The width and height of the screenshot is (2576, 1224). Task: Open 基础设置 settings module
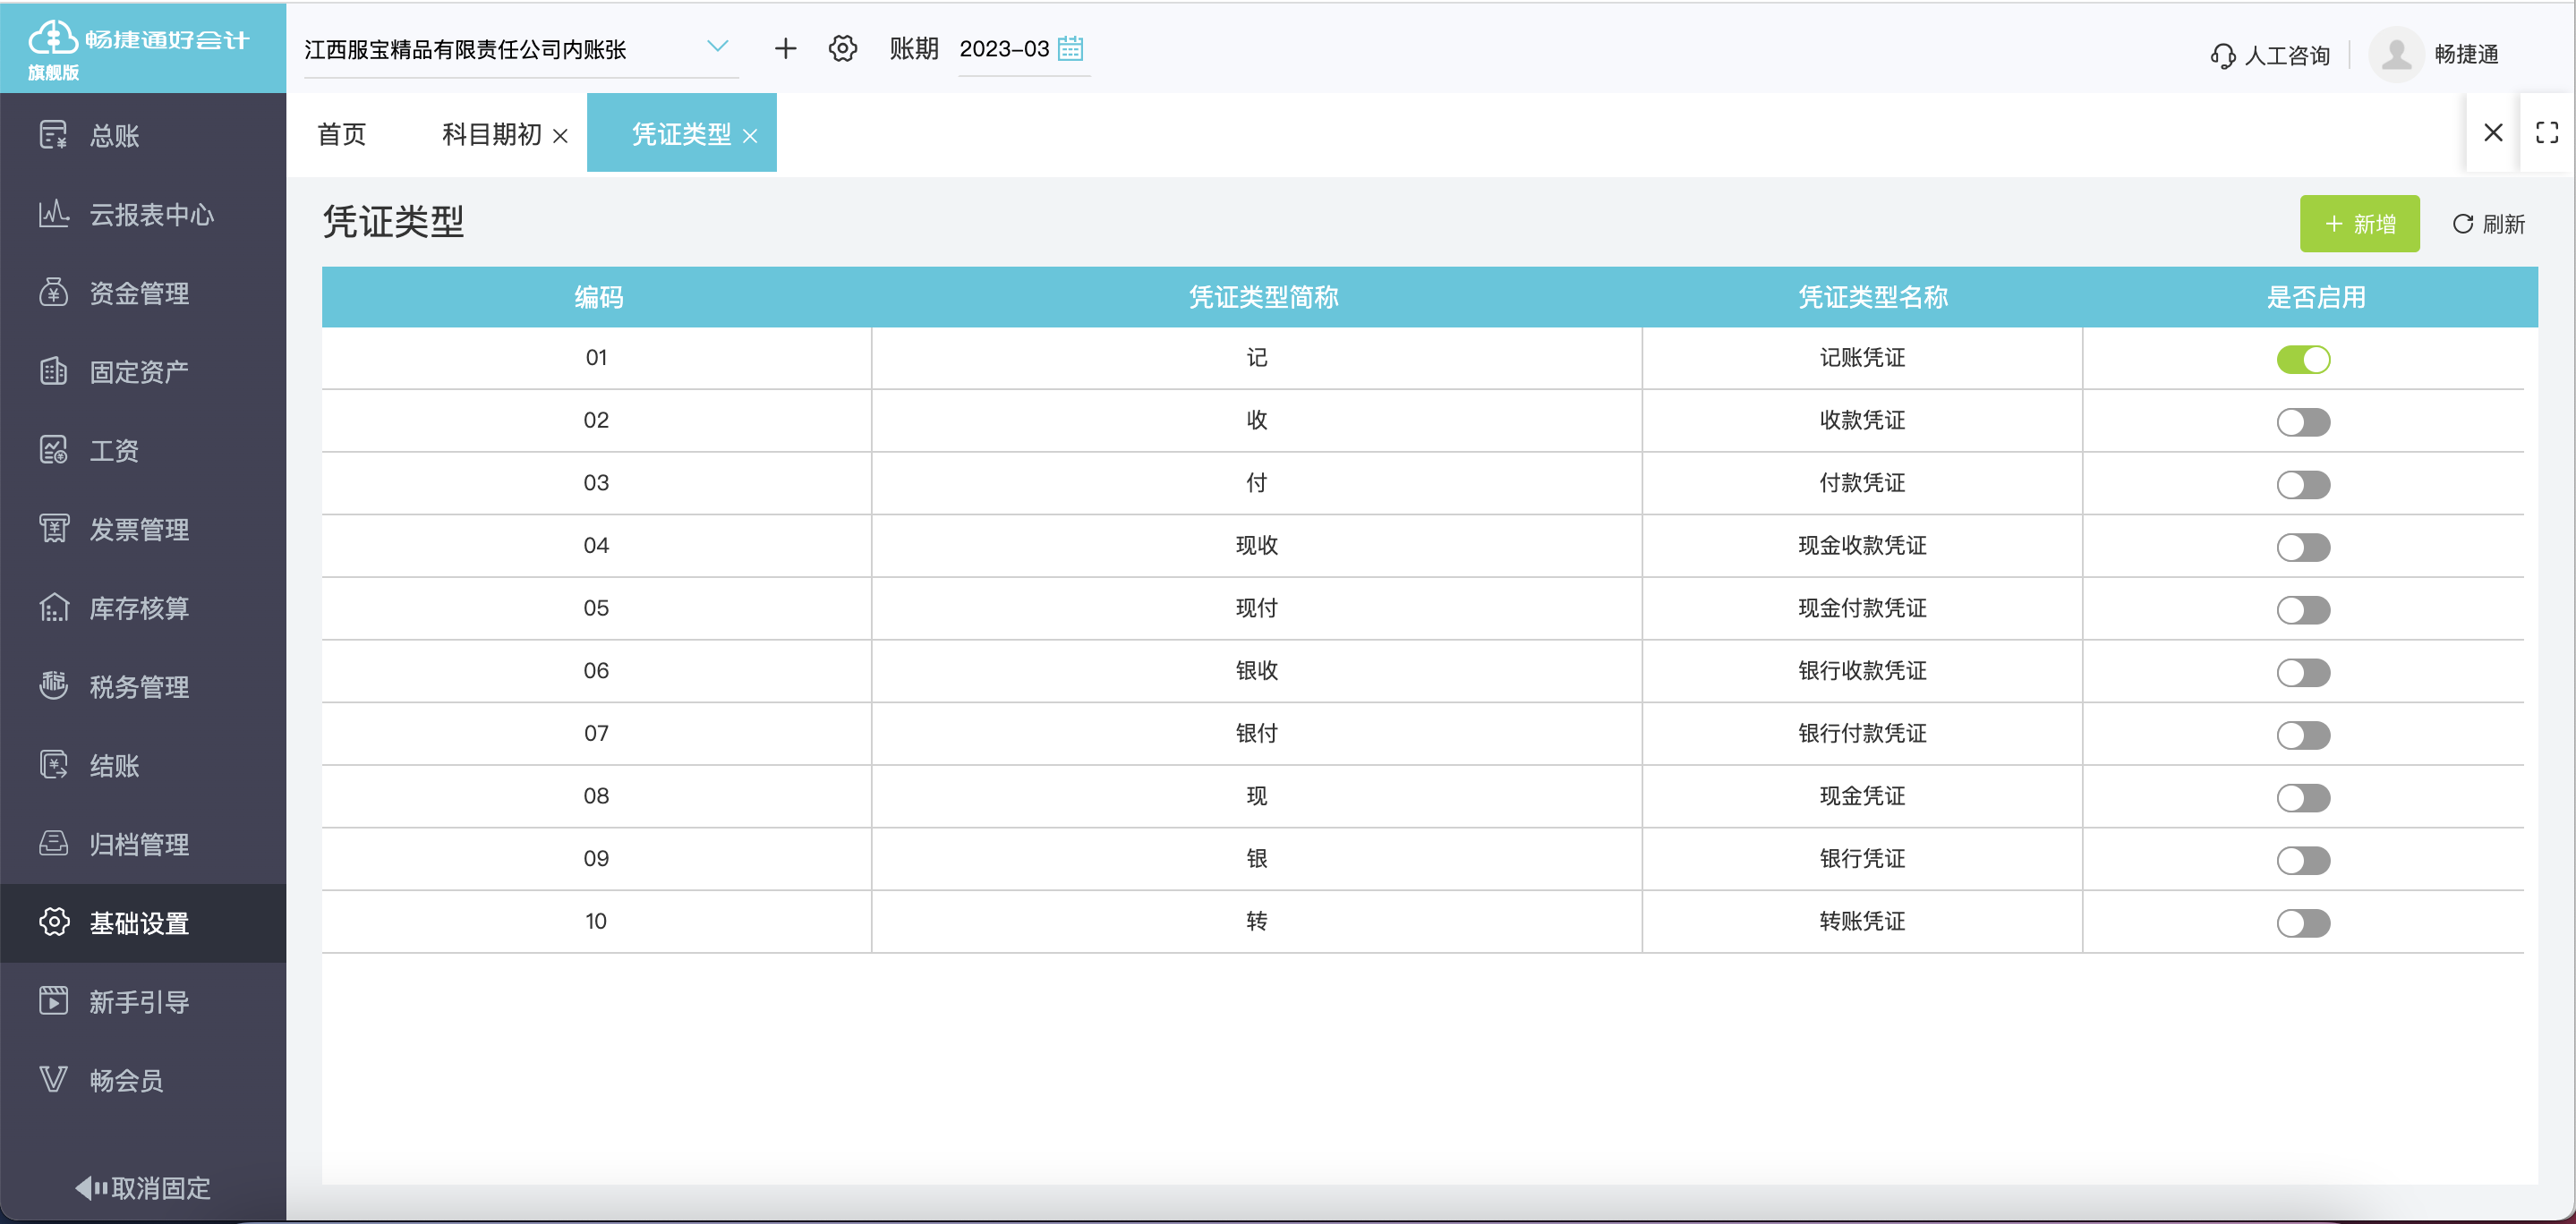point(140,923)
